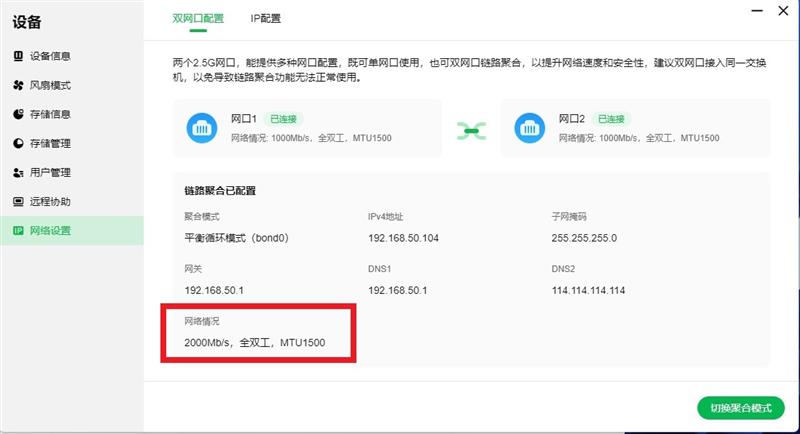Click the 远程协助 monitor icon
This screenshot has width=800, height=434.
(18, 202)
